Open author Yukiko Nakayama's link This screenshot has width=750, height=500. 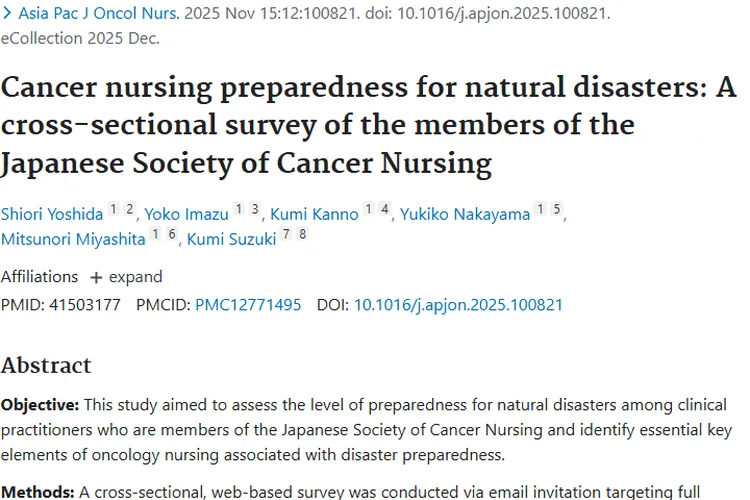465,214
